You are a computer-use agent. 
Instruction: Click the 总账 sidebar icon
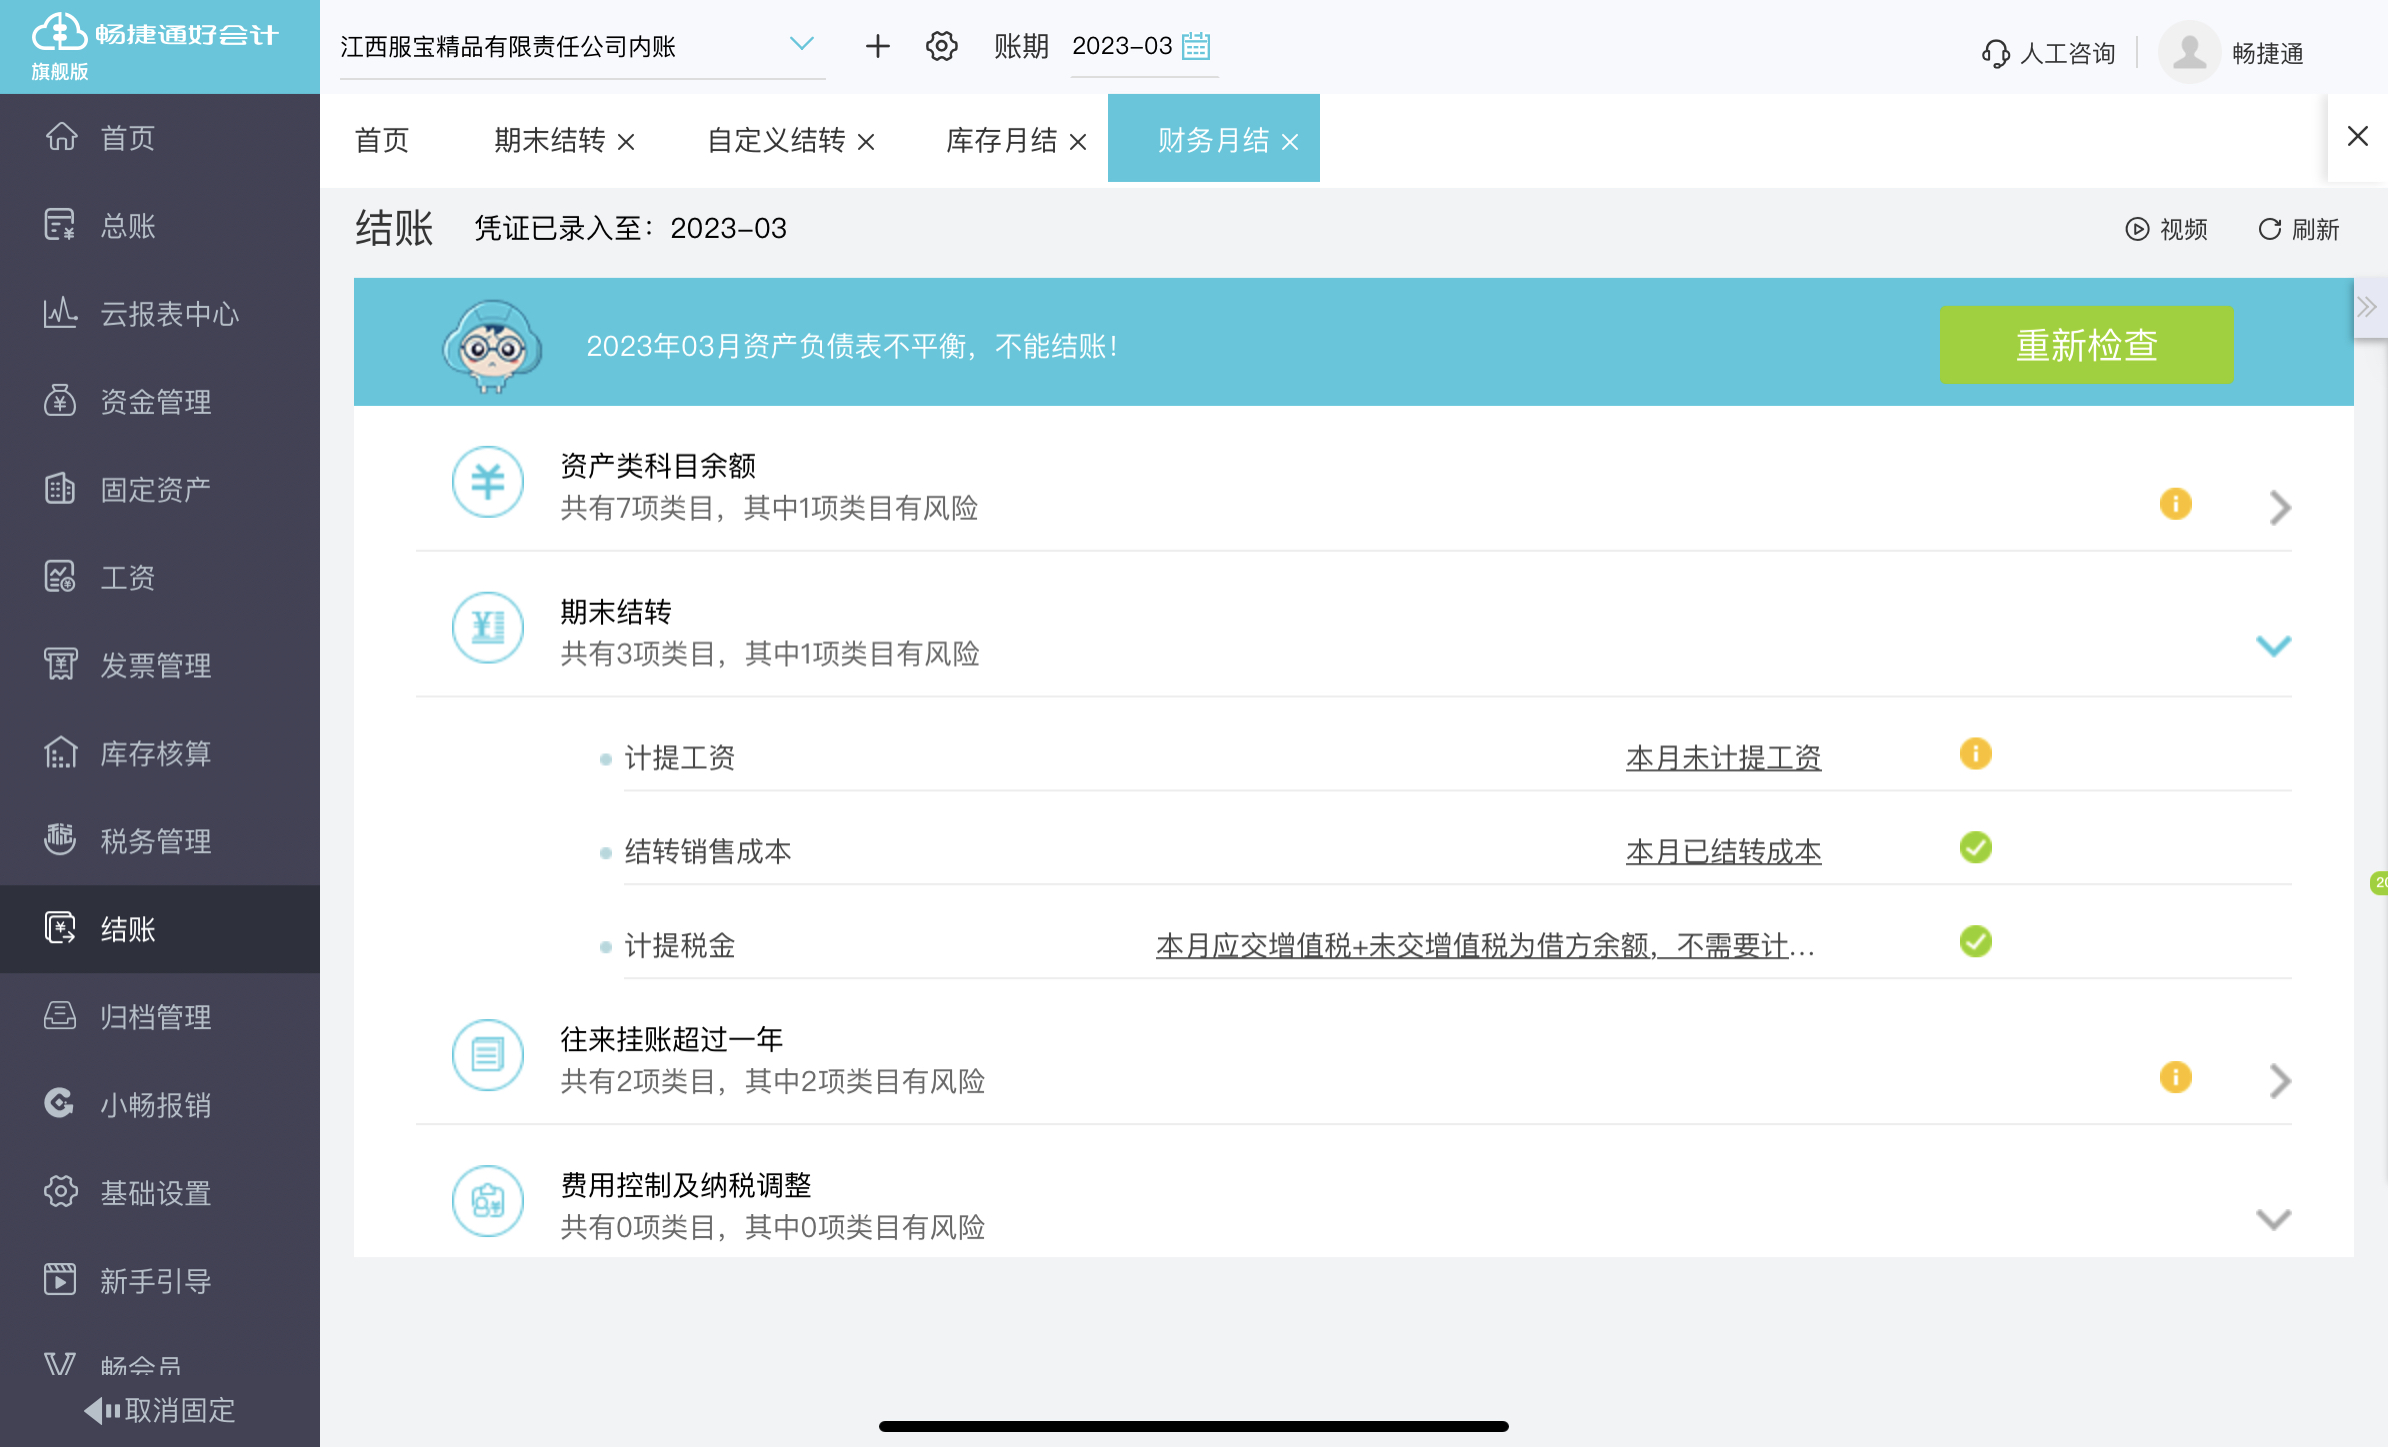pos(61,227)
